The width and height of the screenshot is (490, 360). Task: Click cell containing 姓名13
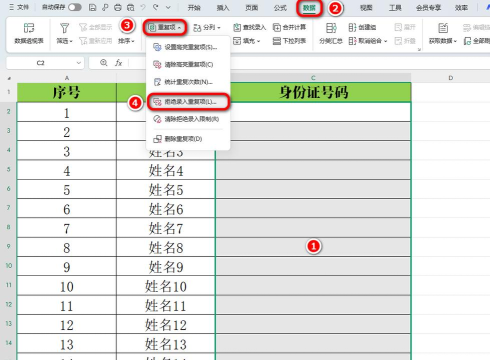coord(166,344)
